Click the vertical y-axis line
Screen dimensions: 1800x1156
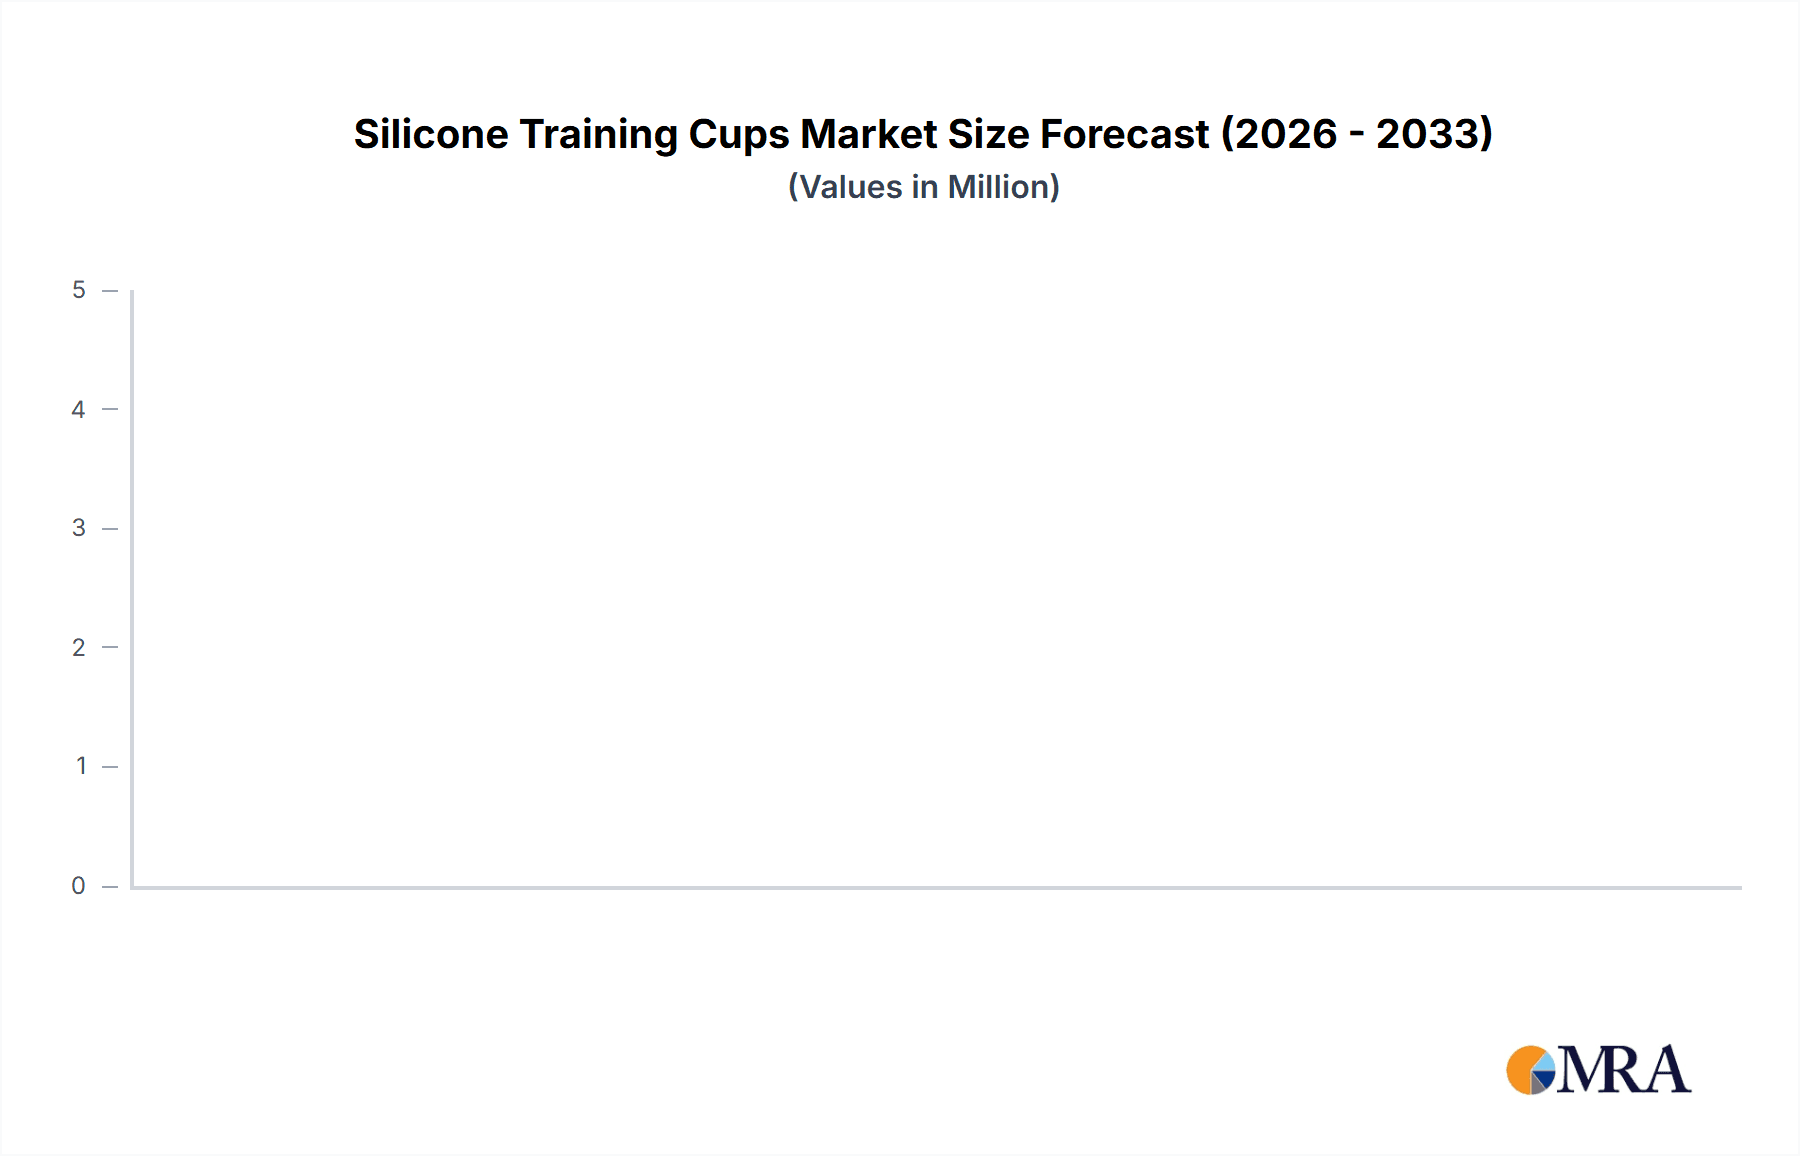[132, 588]
